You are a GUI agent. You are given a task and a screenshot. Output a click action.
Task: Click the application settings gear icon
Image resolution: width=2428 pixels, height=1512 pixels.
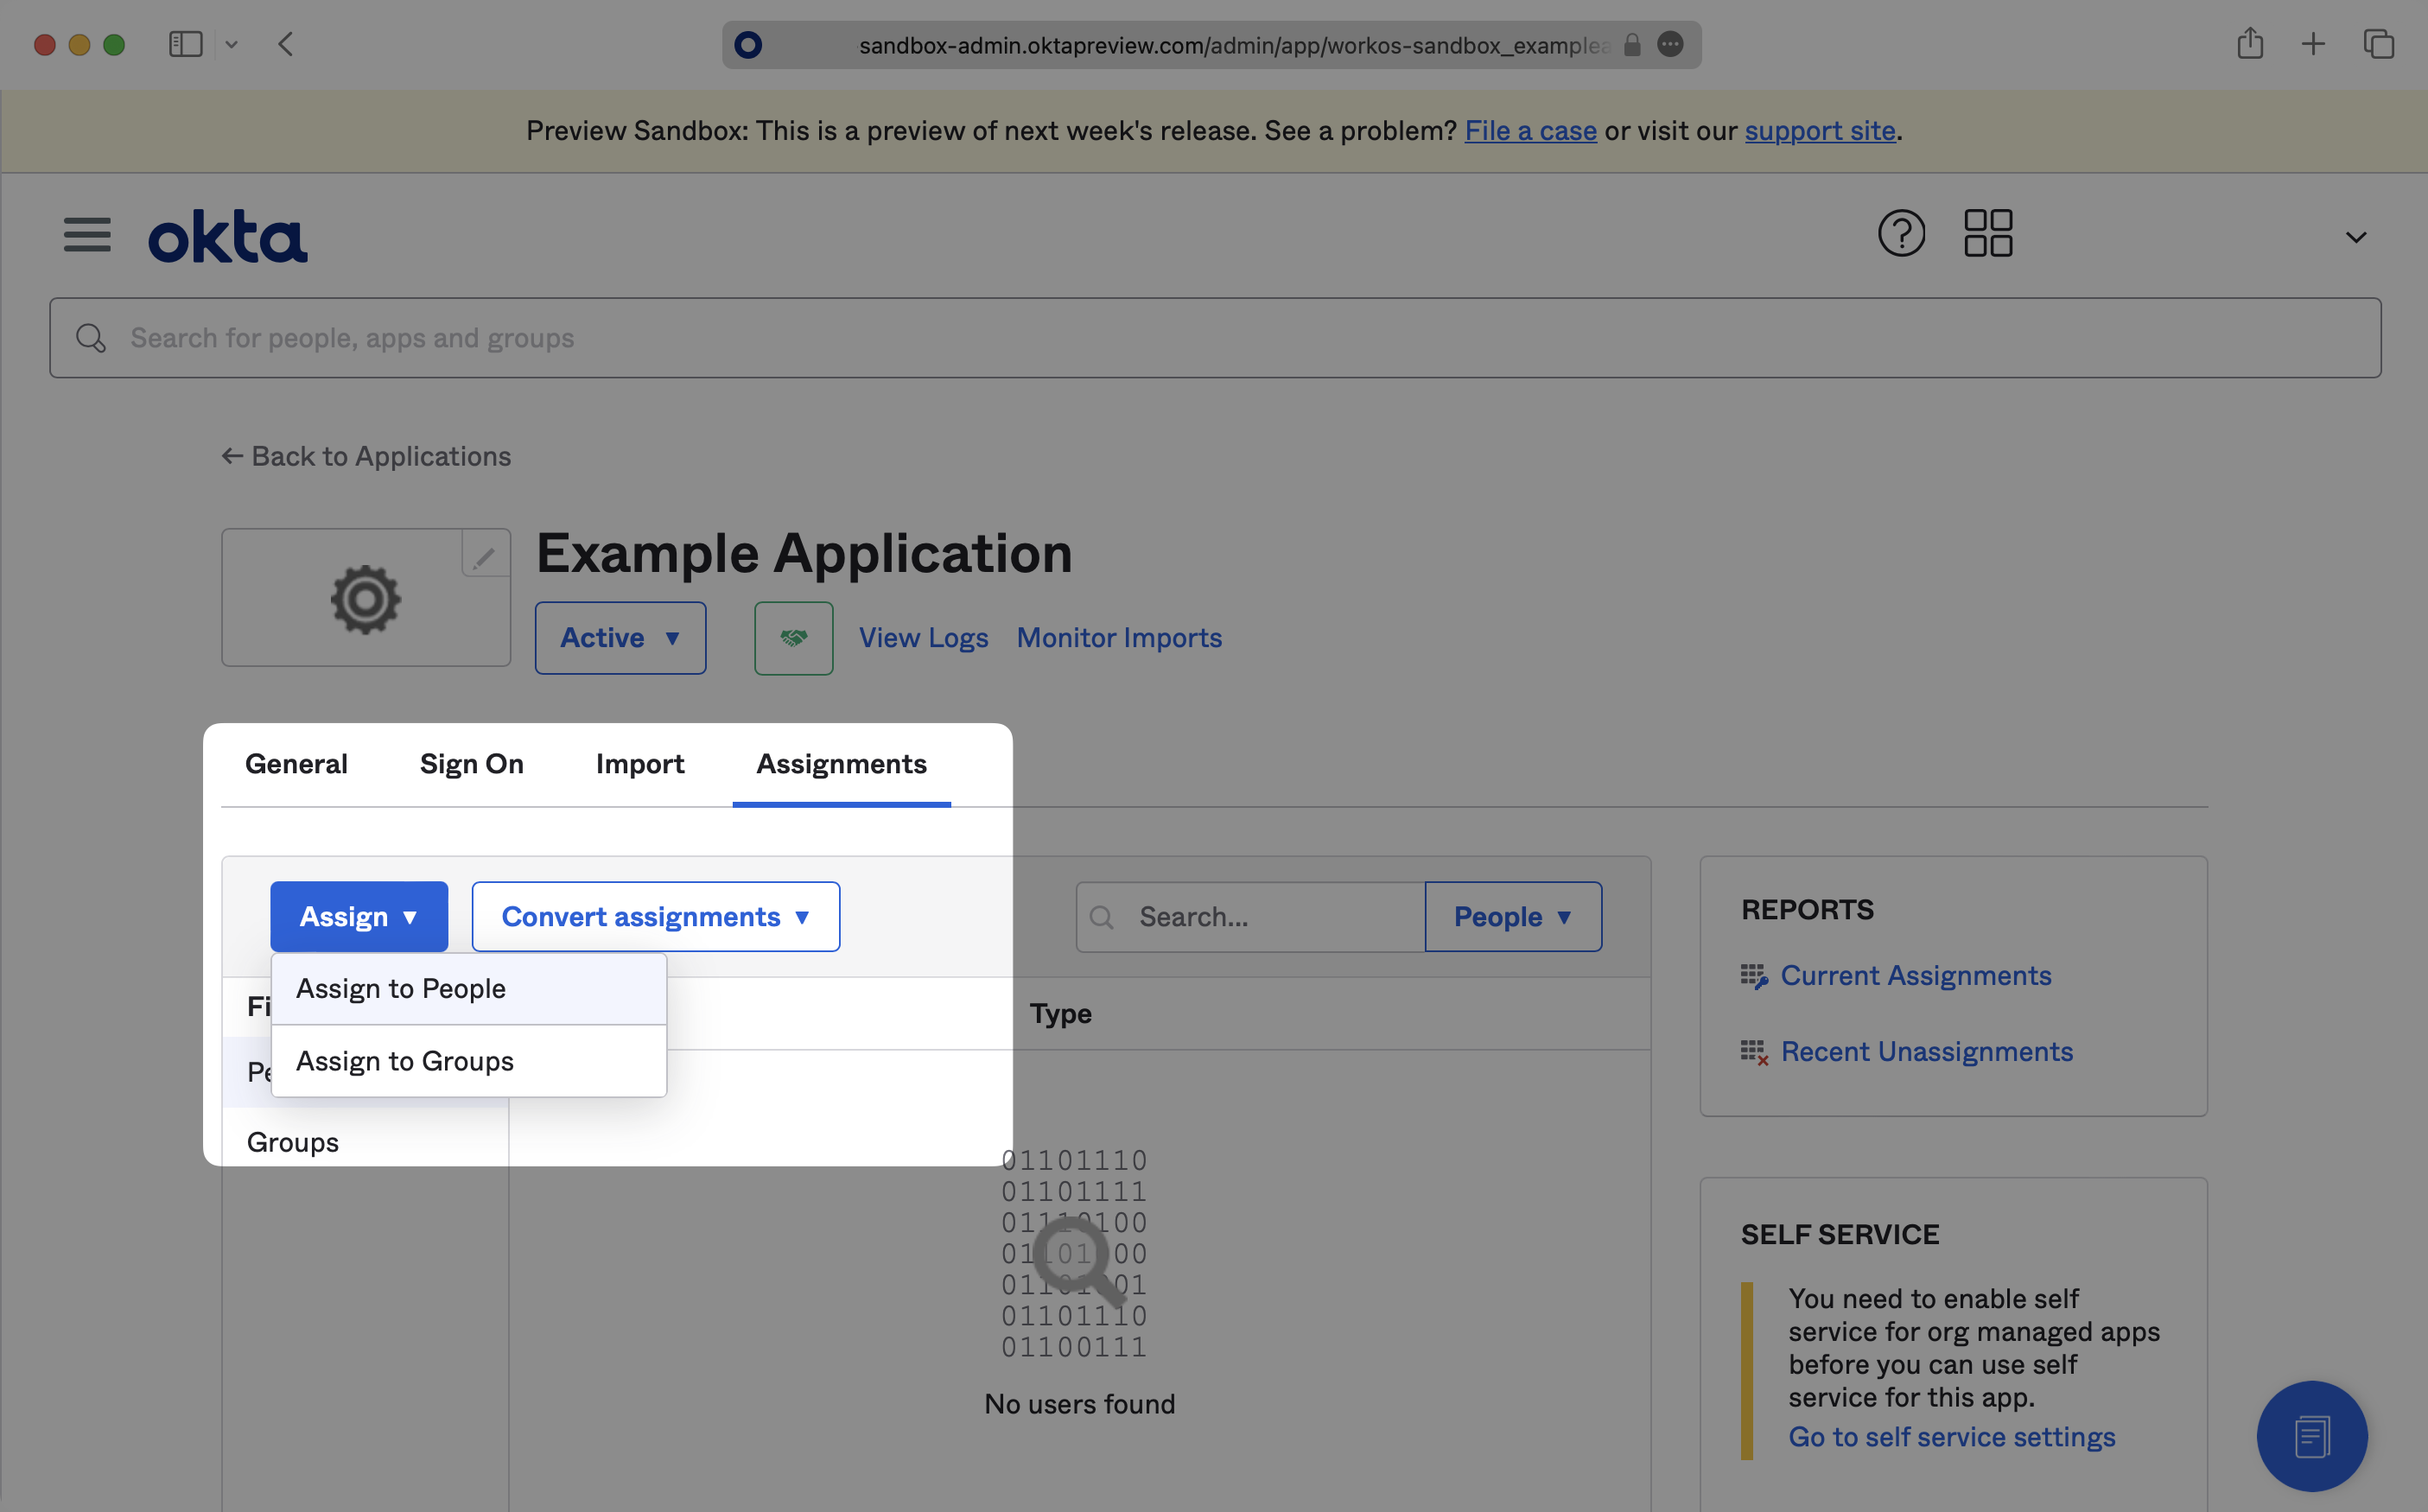364,598
